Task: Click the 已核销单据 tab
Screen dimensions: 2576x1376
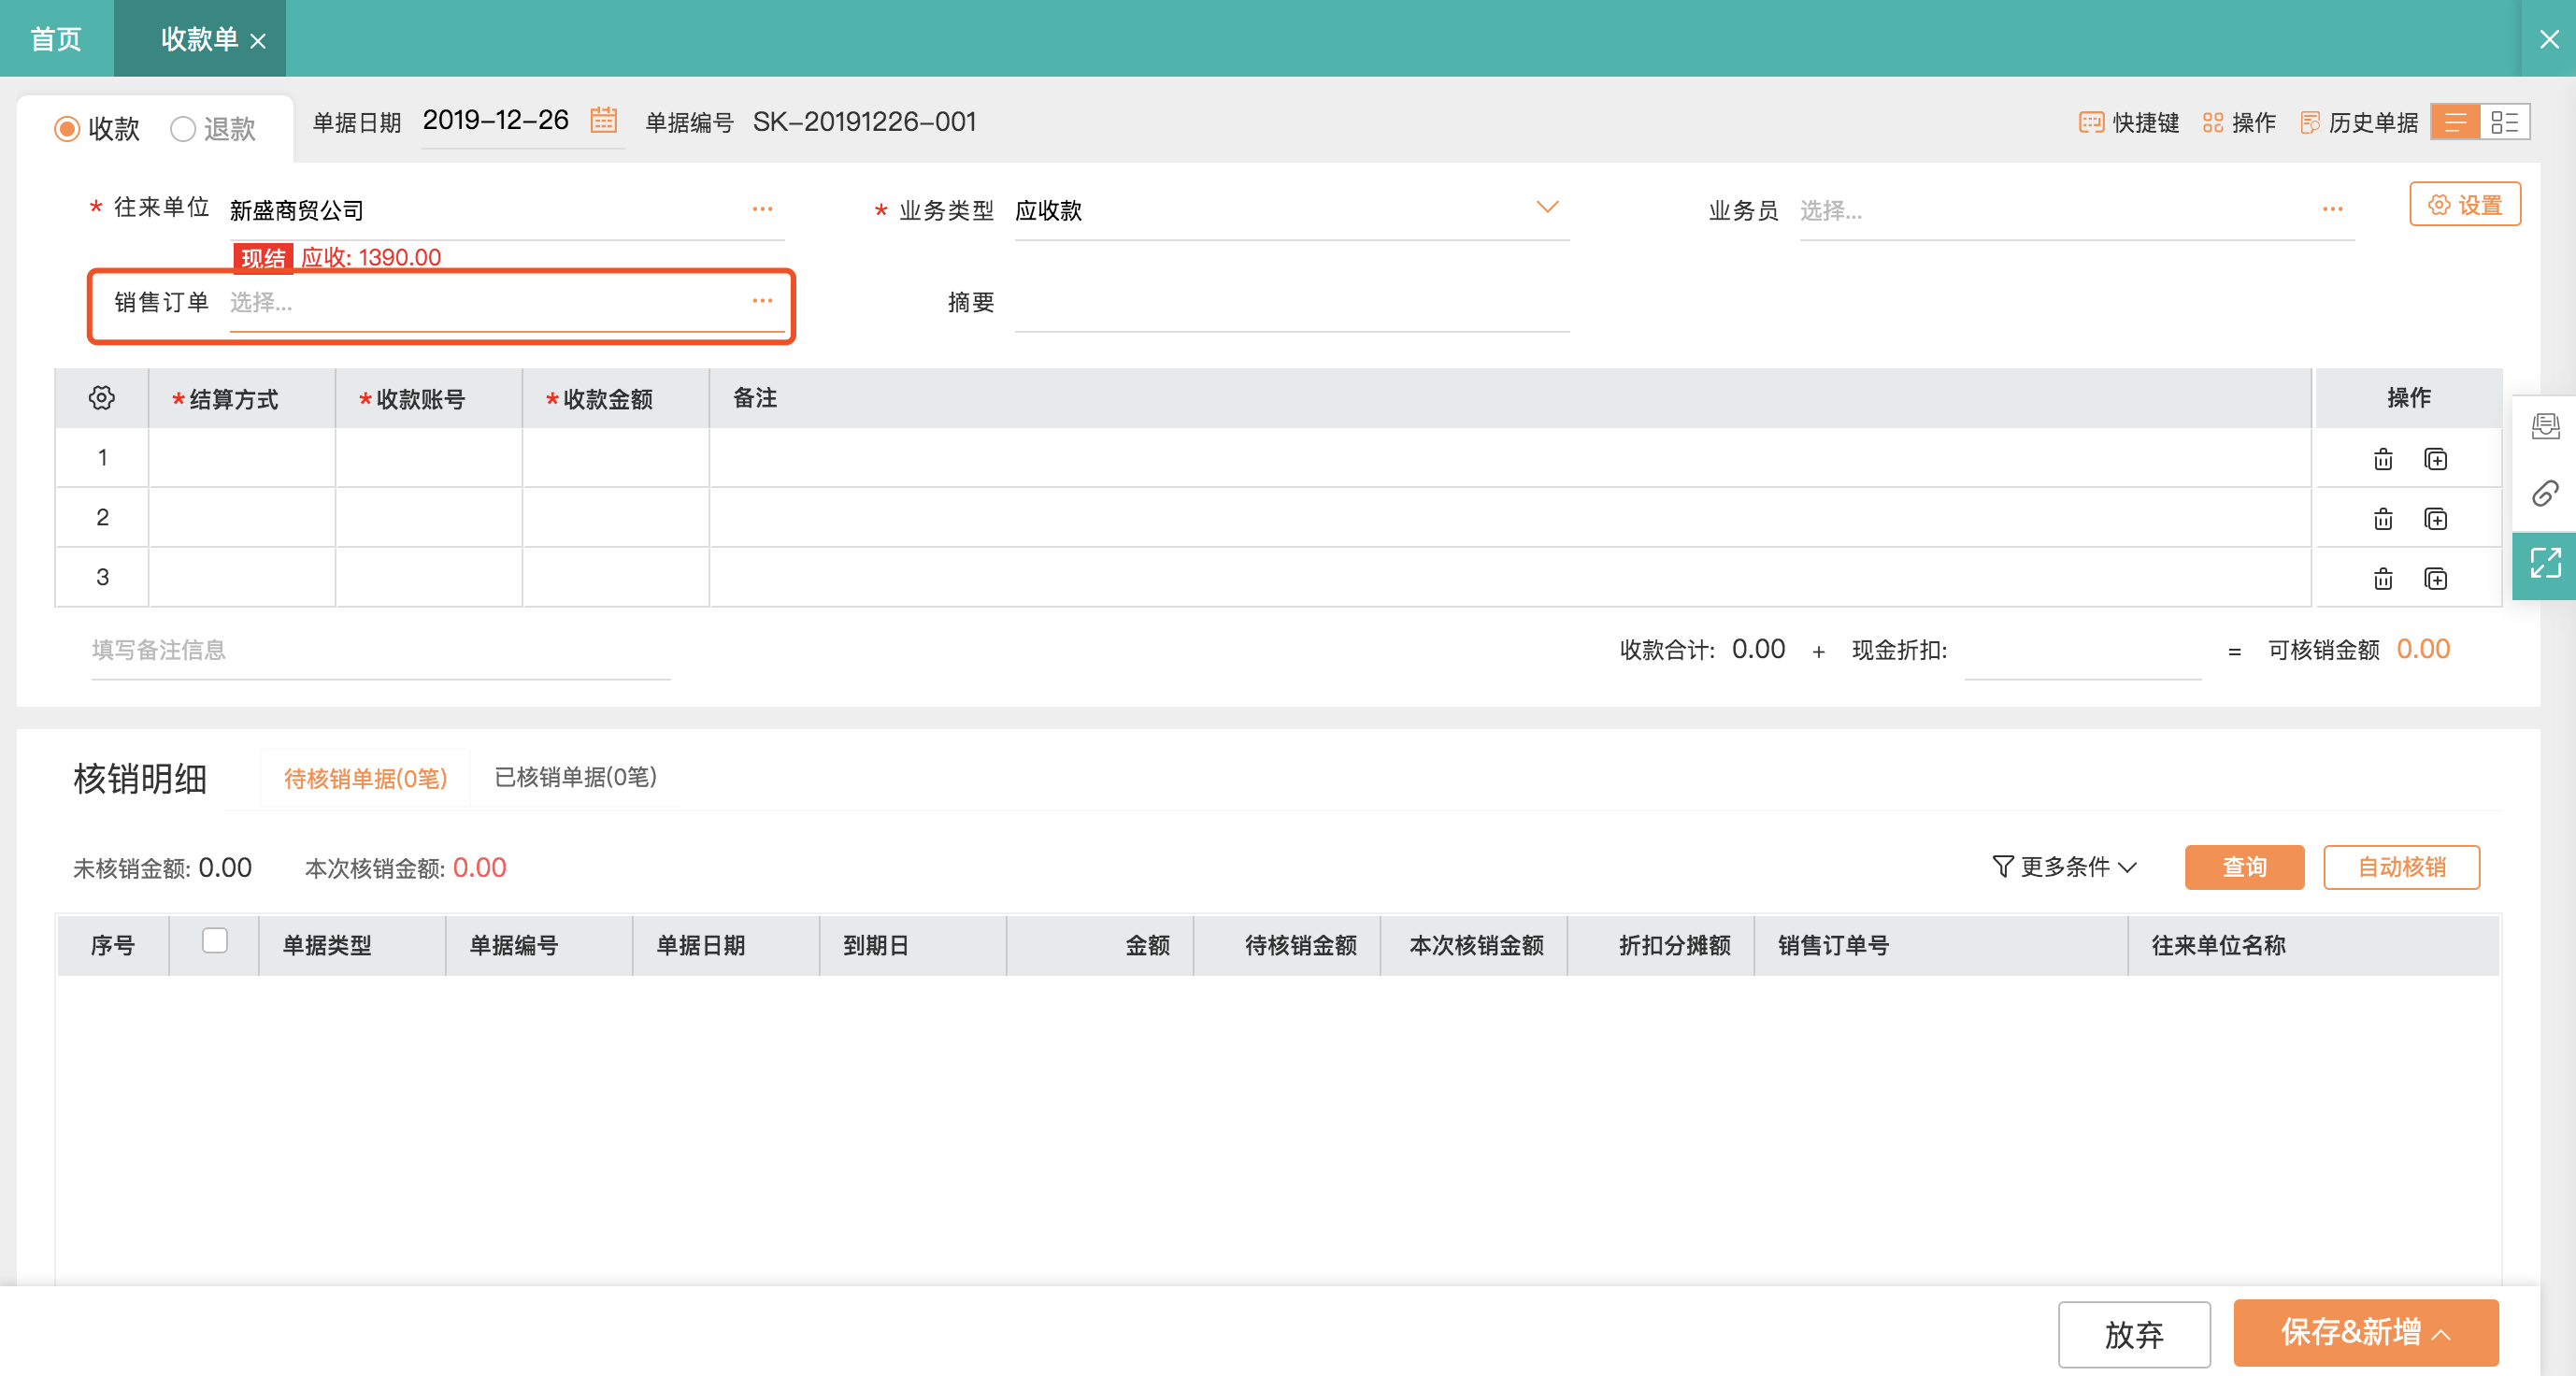Action: (x=576, y=779)
